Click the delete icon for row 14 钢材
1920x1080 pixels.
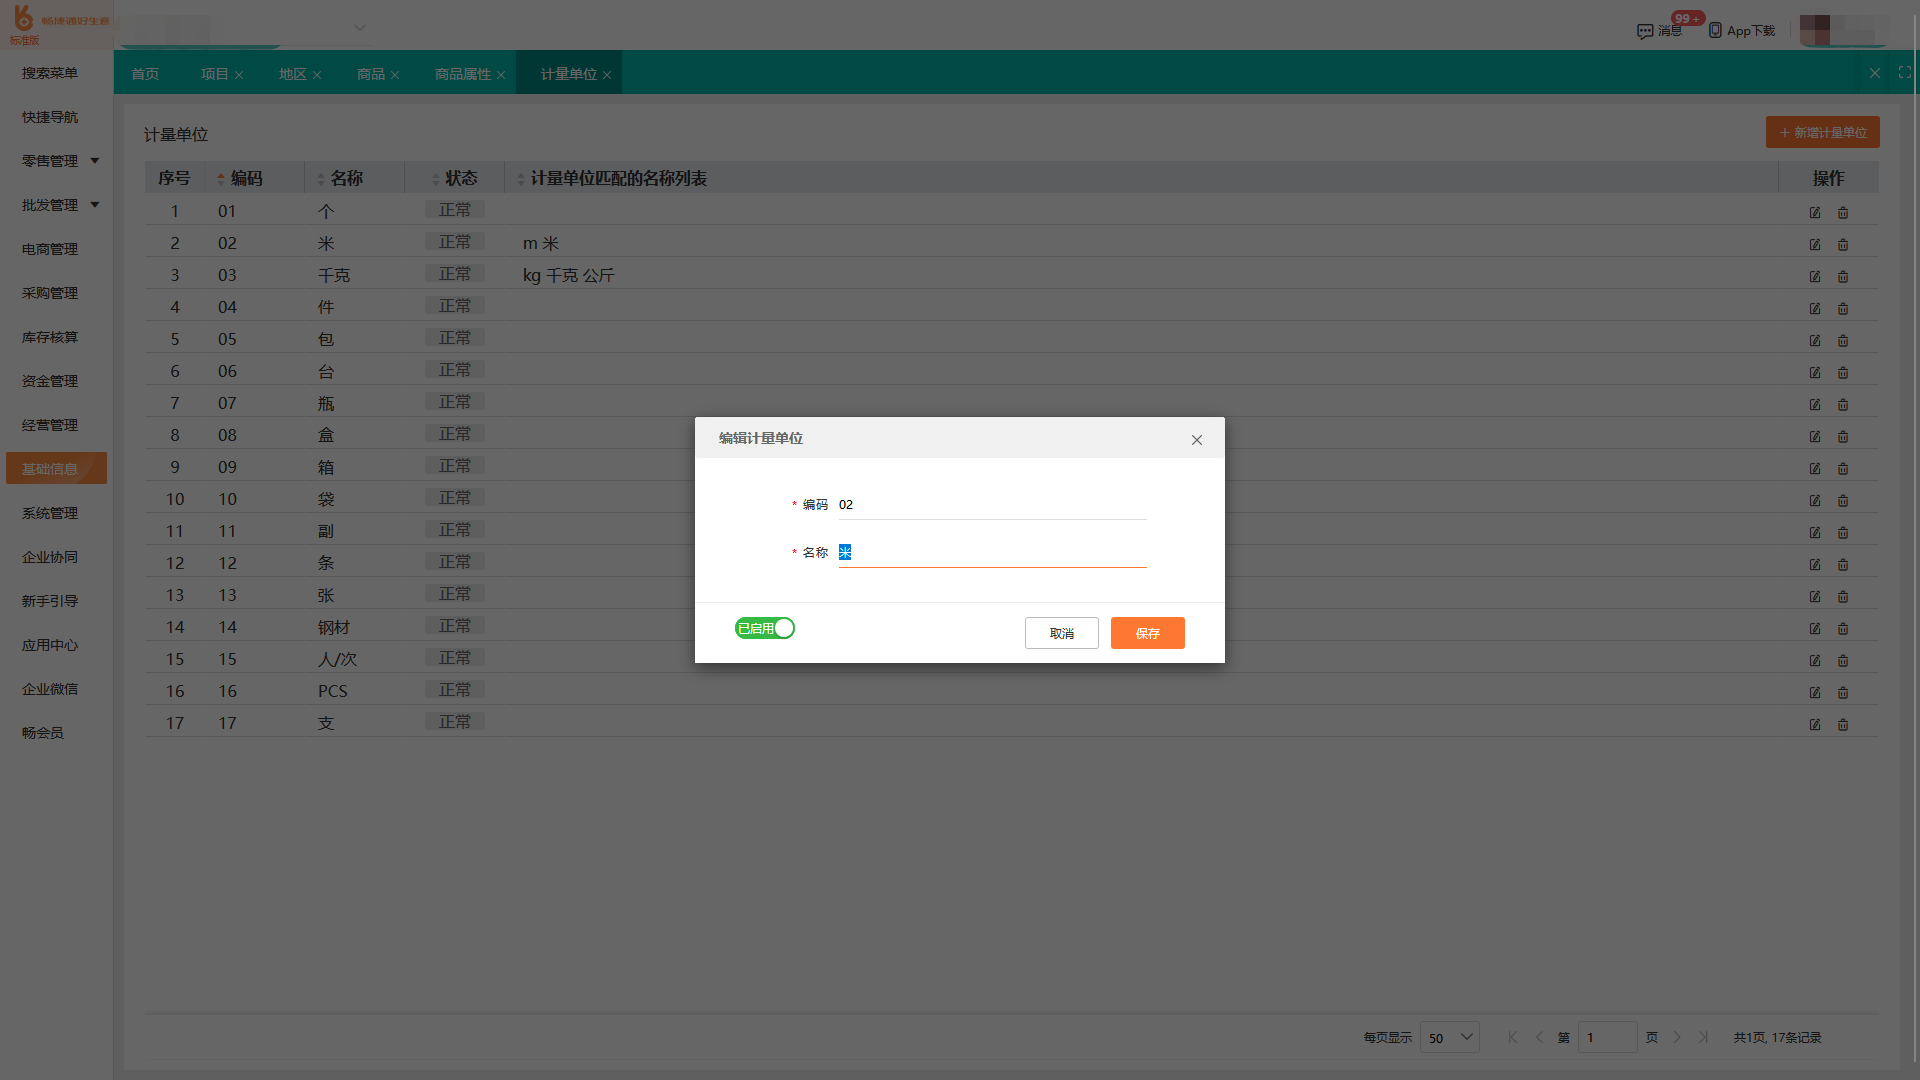coord(1844,626)
